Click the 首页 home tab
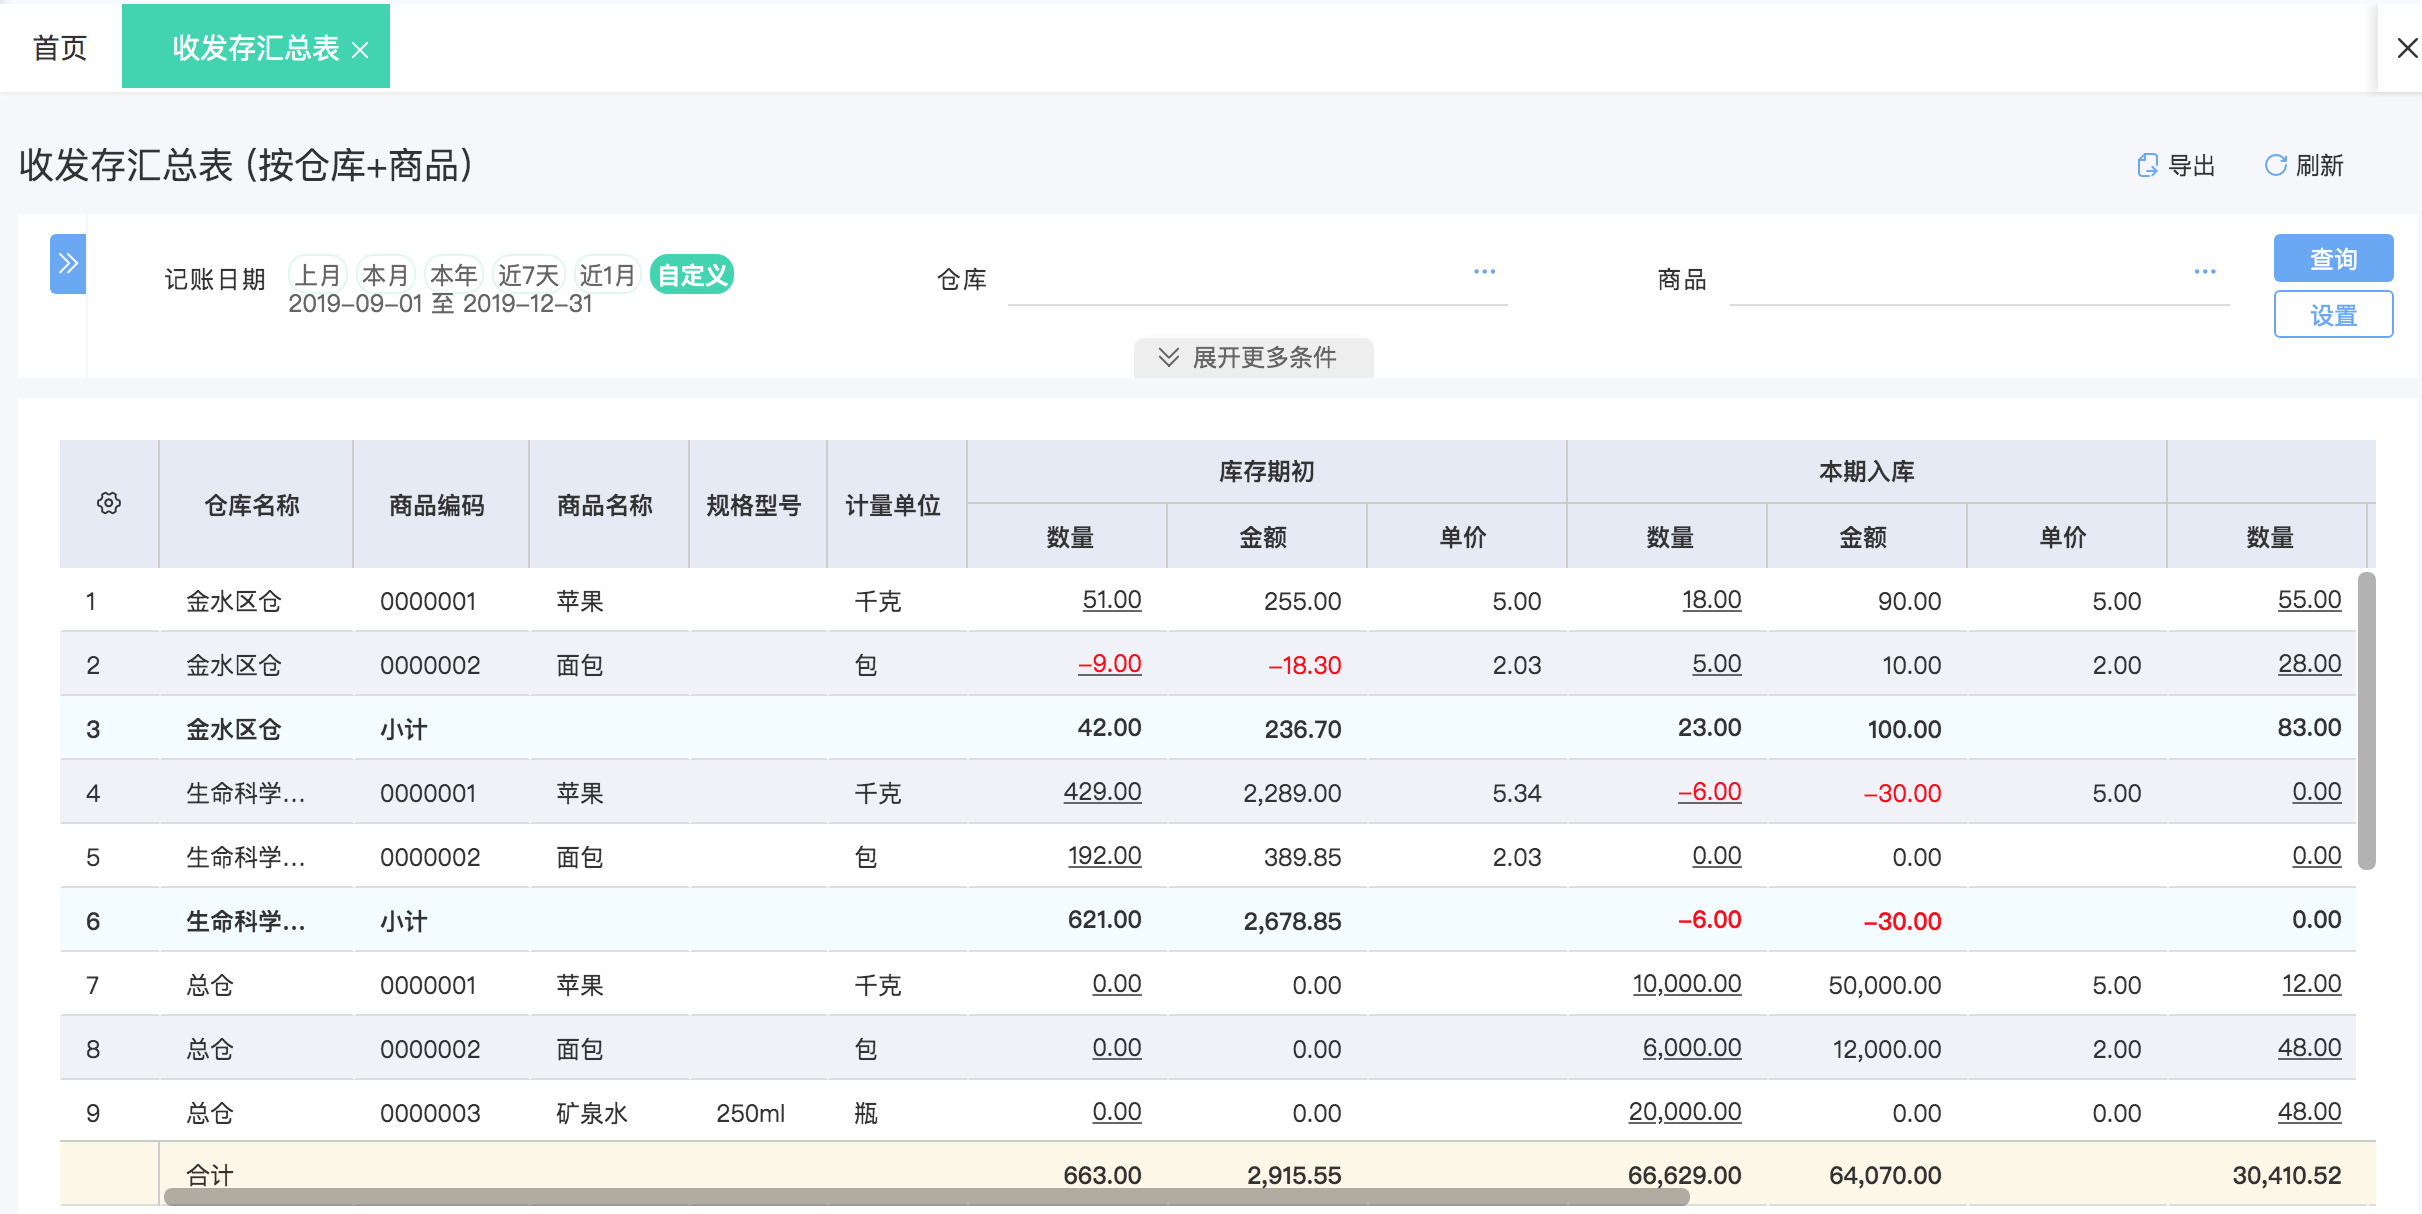2422x1214 pixels. tap(59, 46)
